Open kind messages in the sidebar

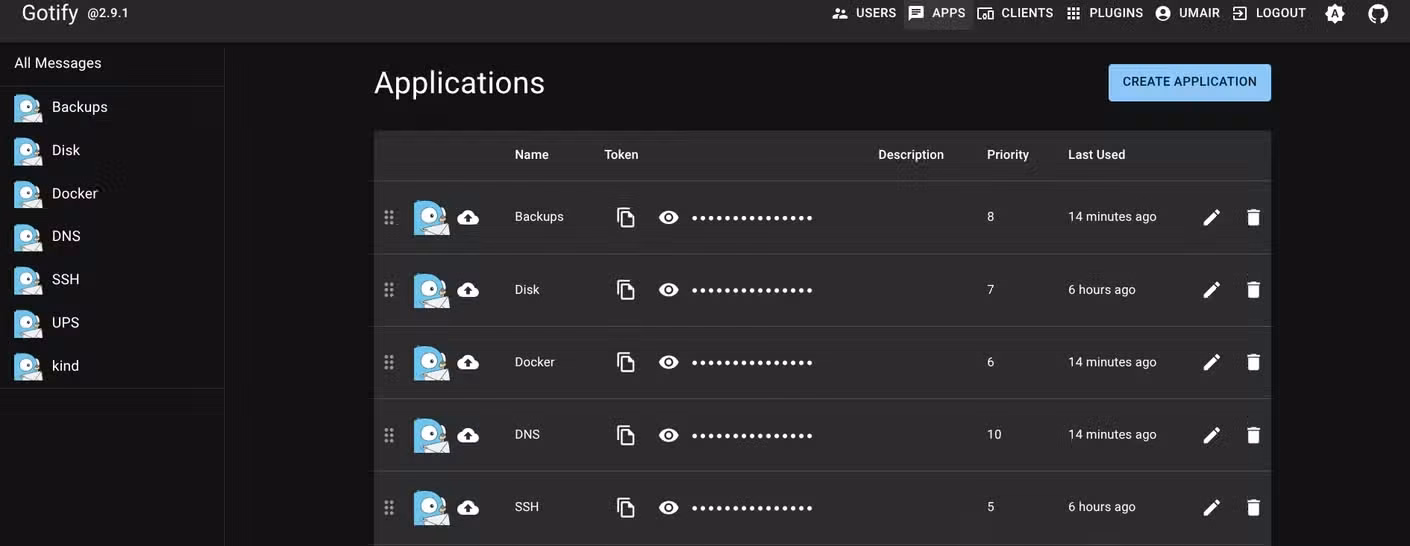tap(112, 365)
